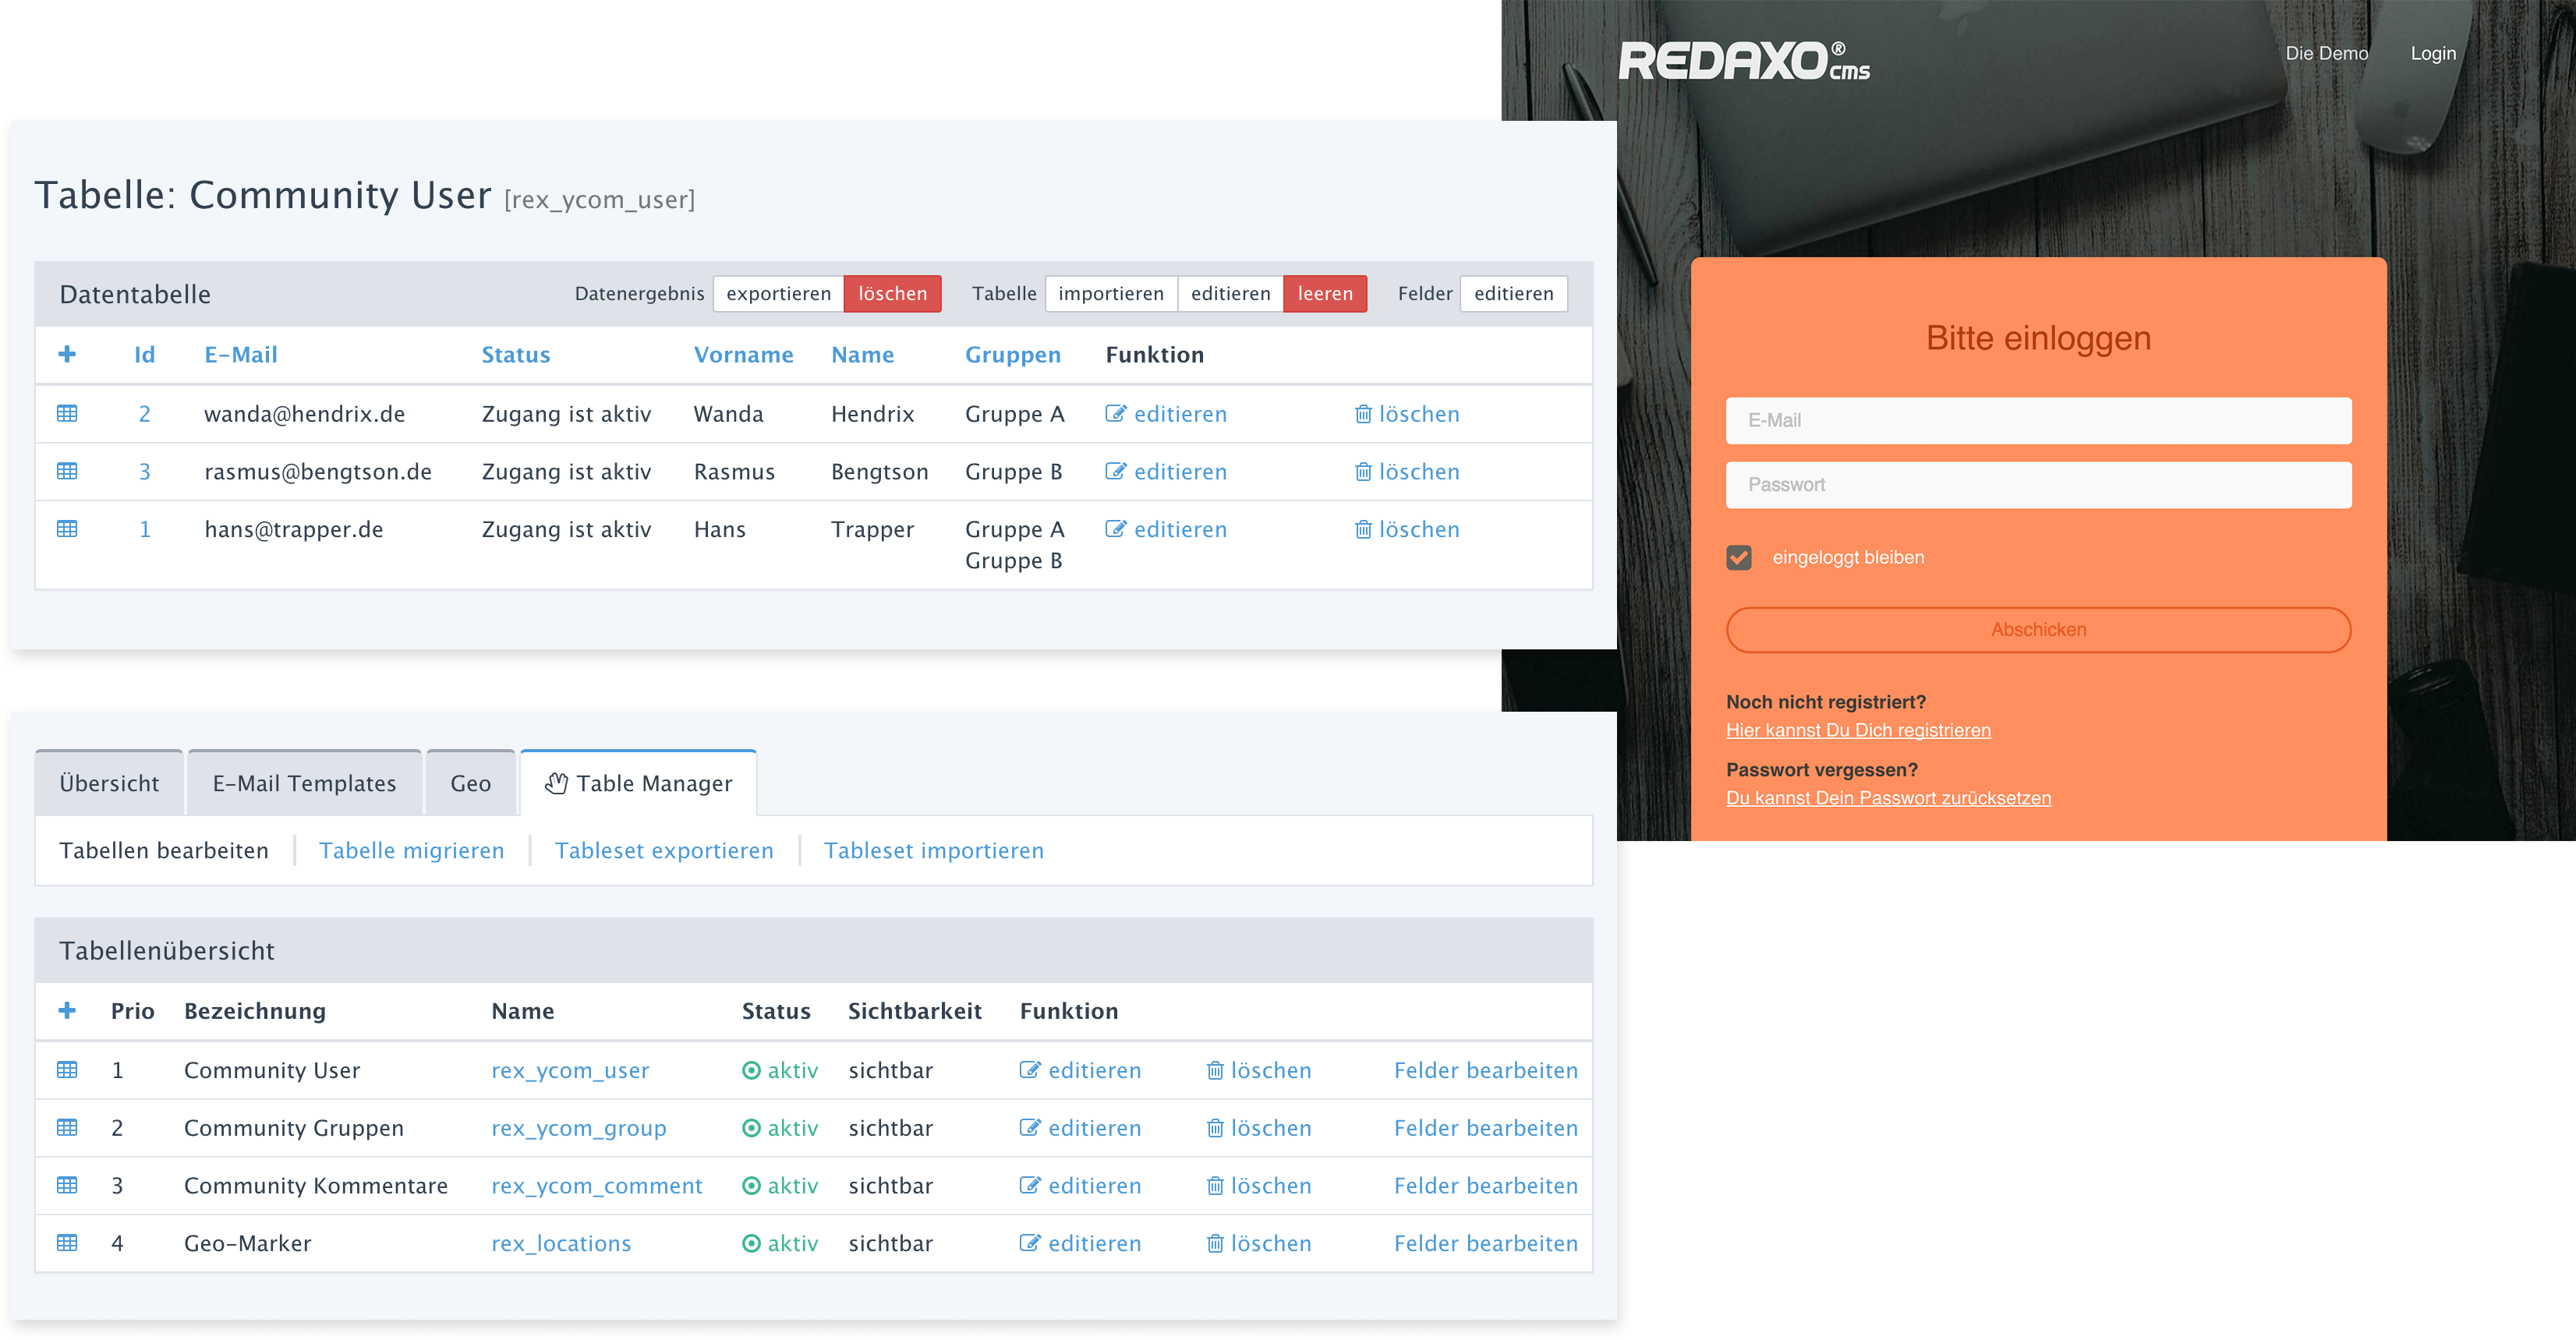
Task: Click the plus icon in the Tabellenübersicht header
Action: click(x=67, y=1010)
